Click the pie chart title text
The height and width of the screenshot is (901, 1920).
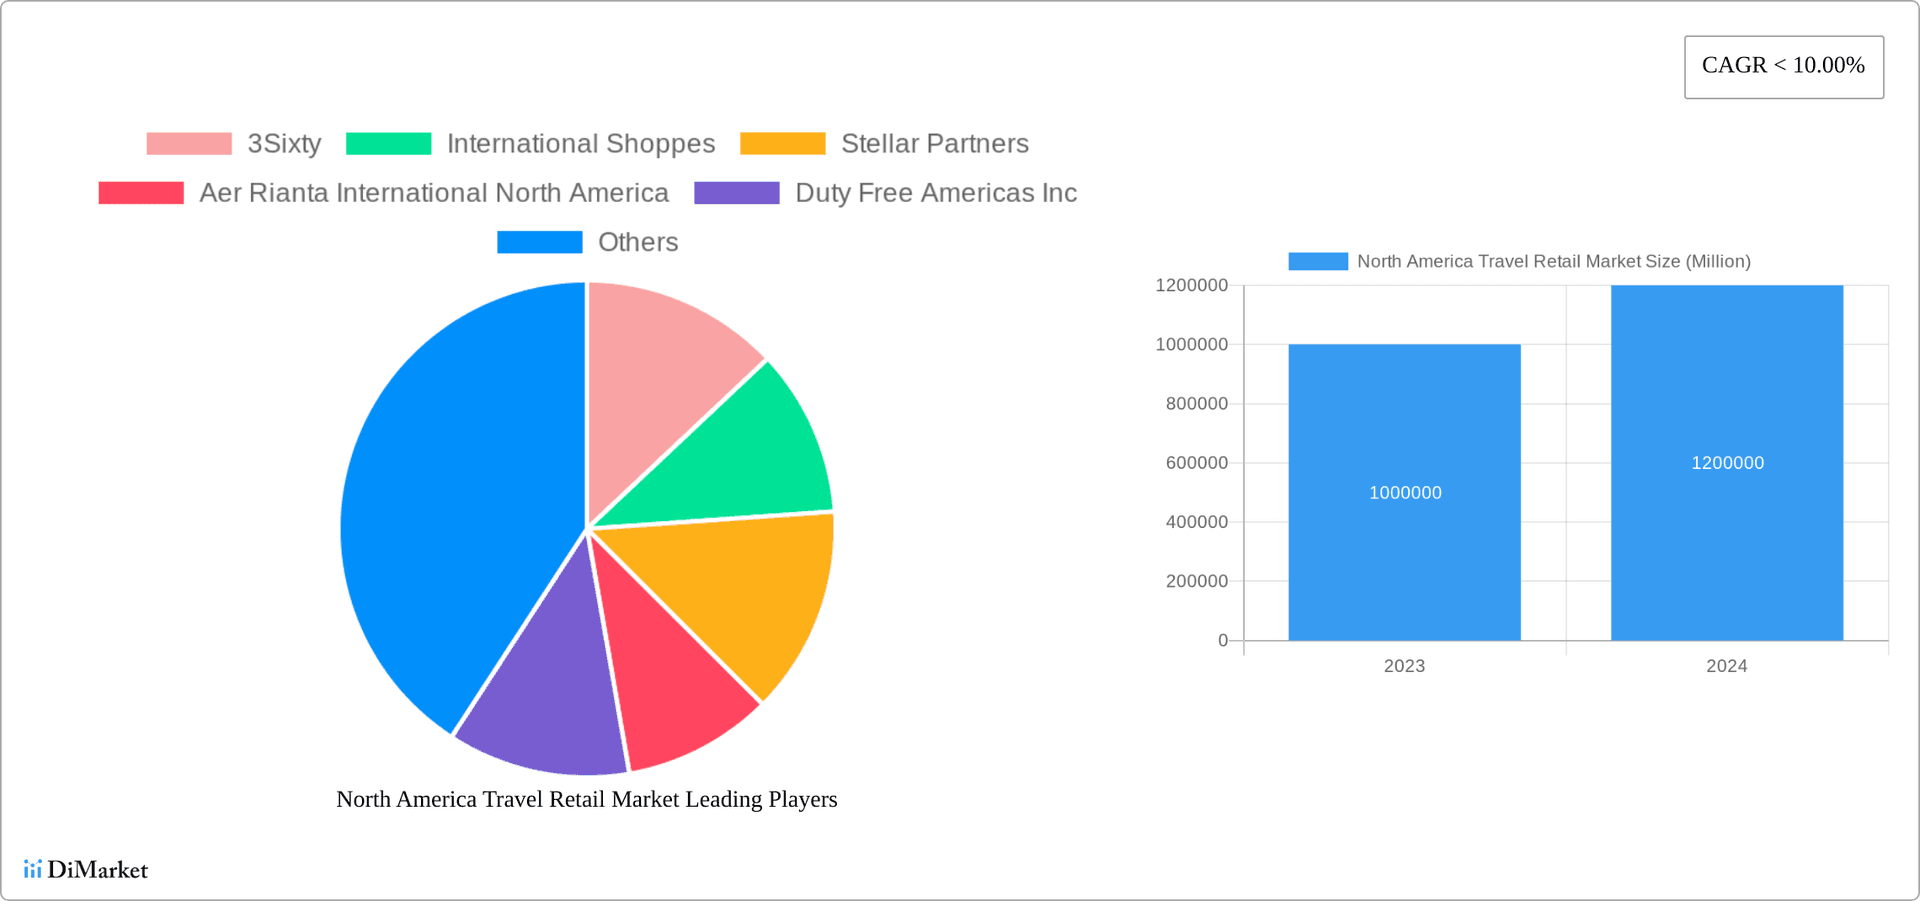coord(586,799)
